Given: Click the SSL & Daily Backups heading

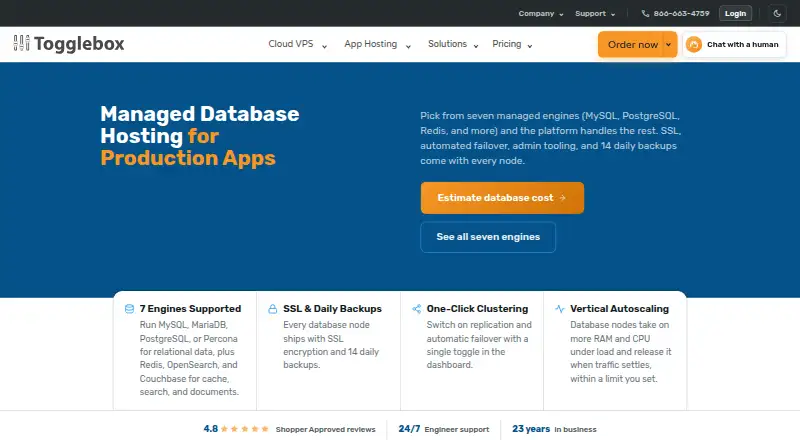Looking at the screenshot, I should (332, 309).
